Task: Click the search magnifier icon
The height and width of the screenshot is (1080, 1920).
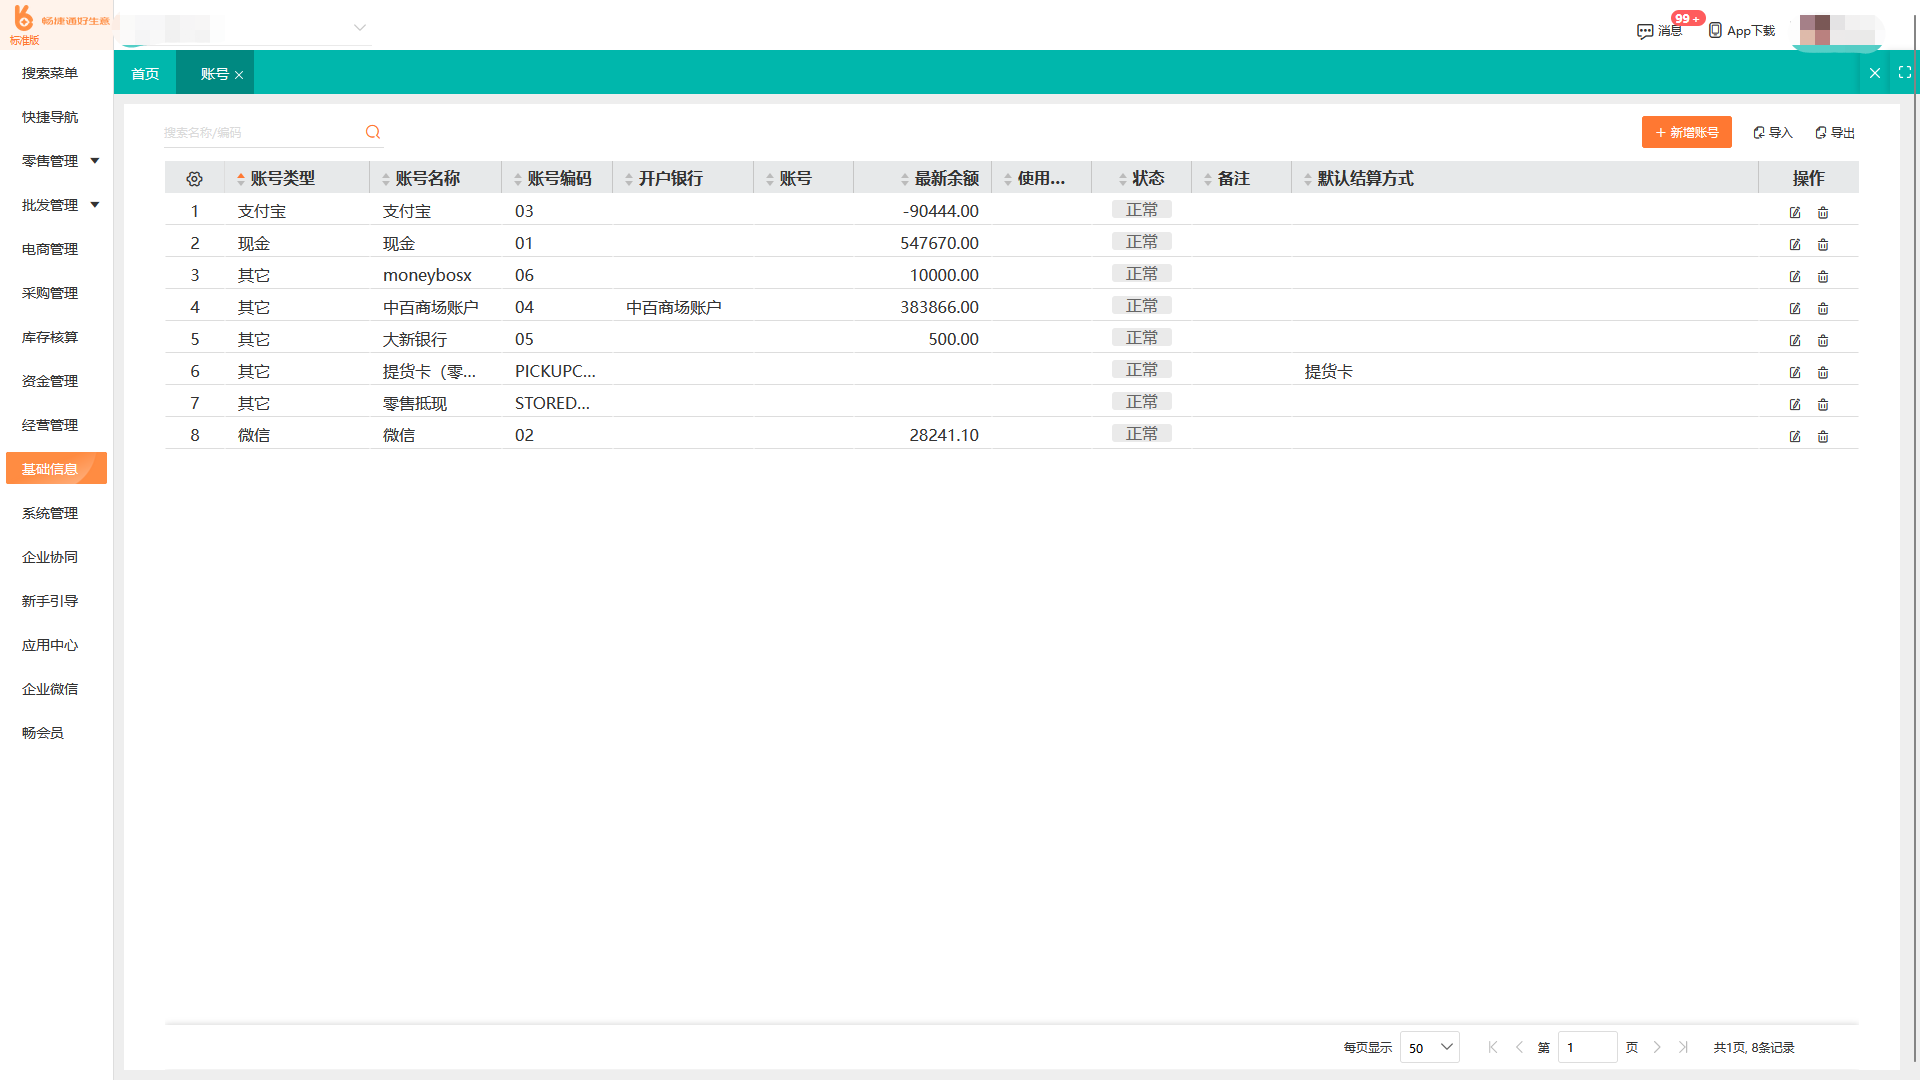Action: coord(373,132)
